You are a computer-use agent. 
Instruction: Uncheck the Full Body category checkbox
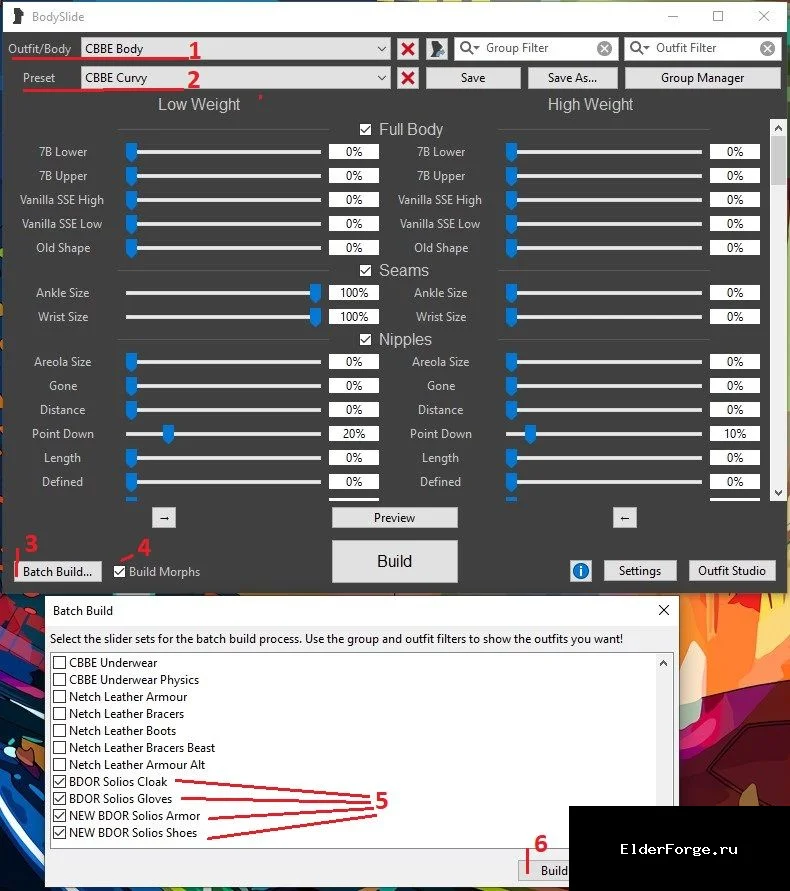[366, 130]
